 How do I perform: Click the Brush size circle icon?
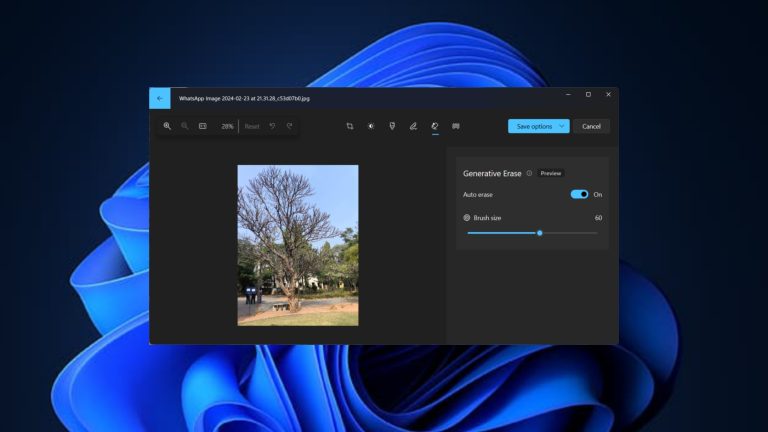(467, 218)
